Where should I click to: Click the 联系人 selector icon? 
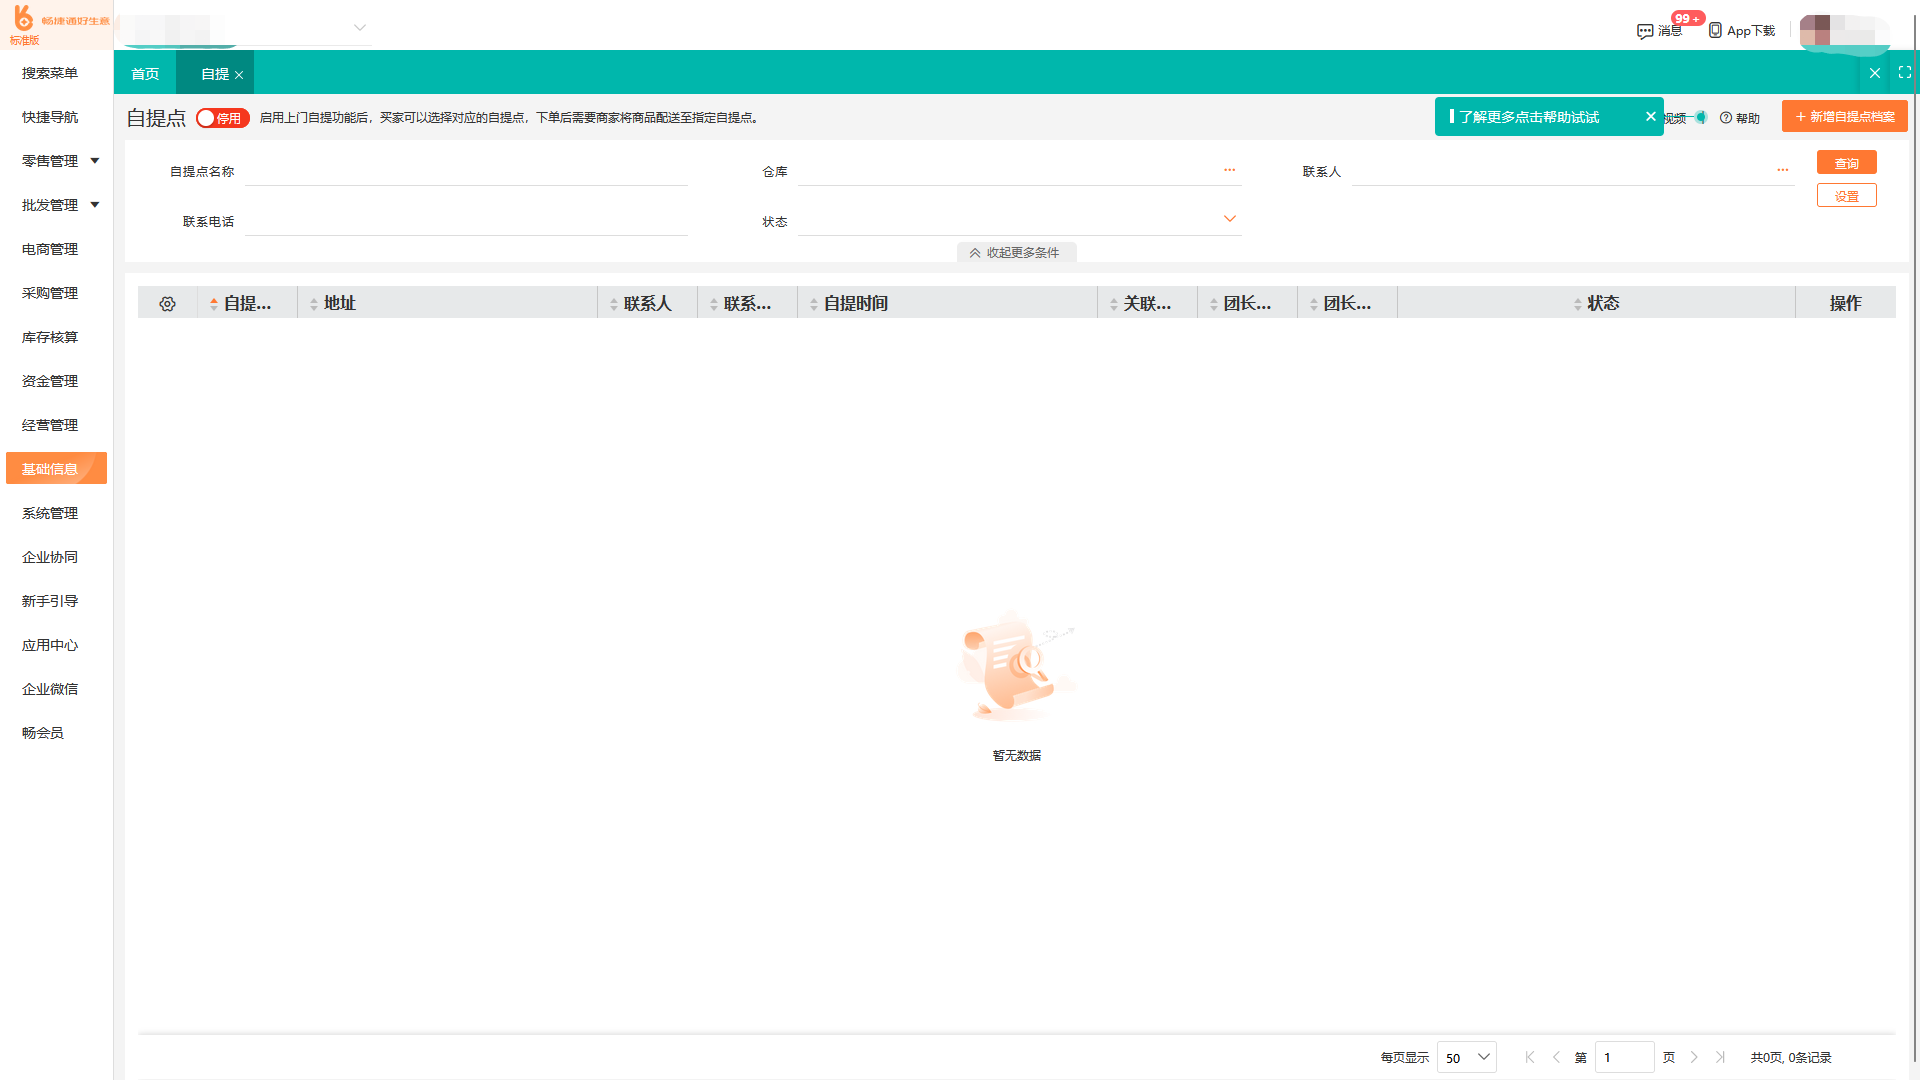point(1784,171)
